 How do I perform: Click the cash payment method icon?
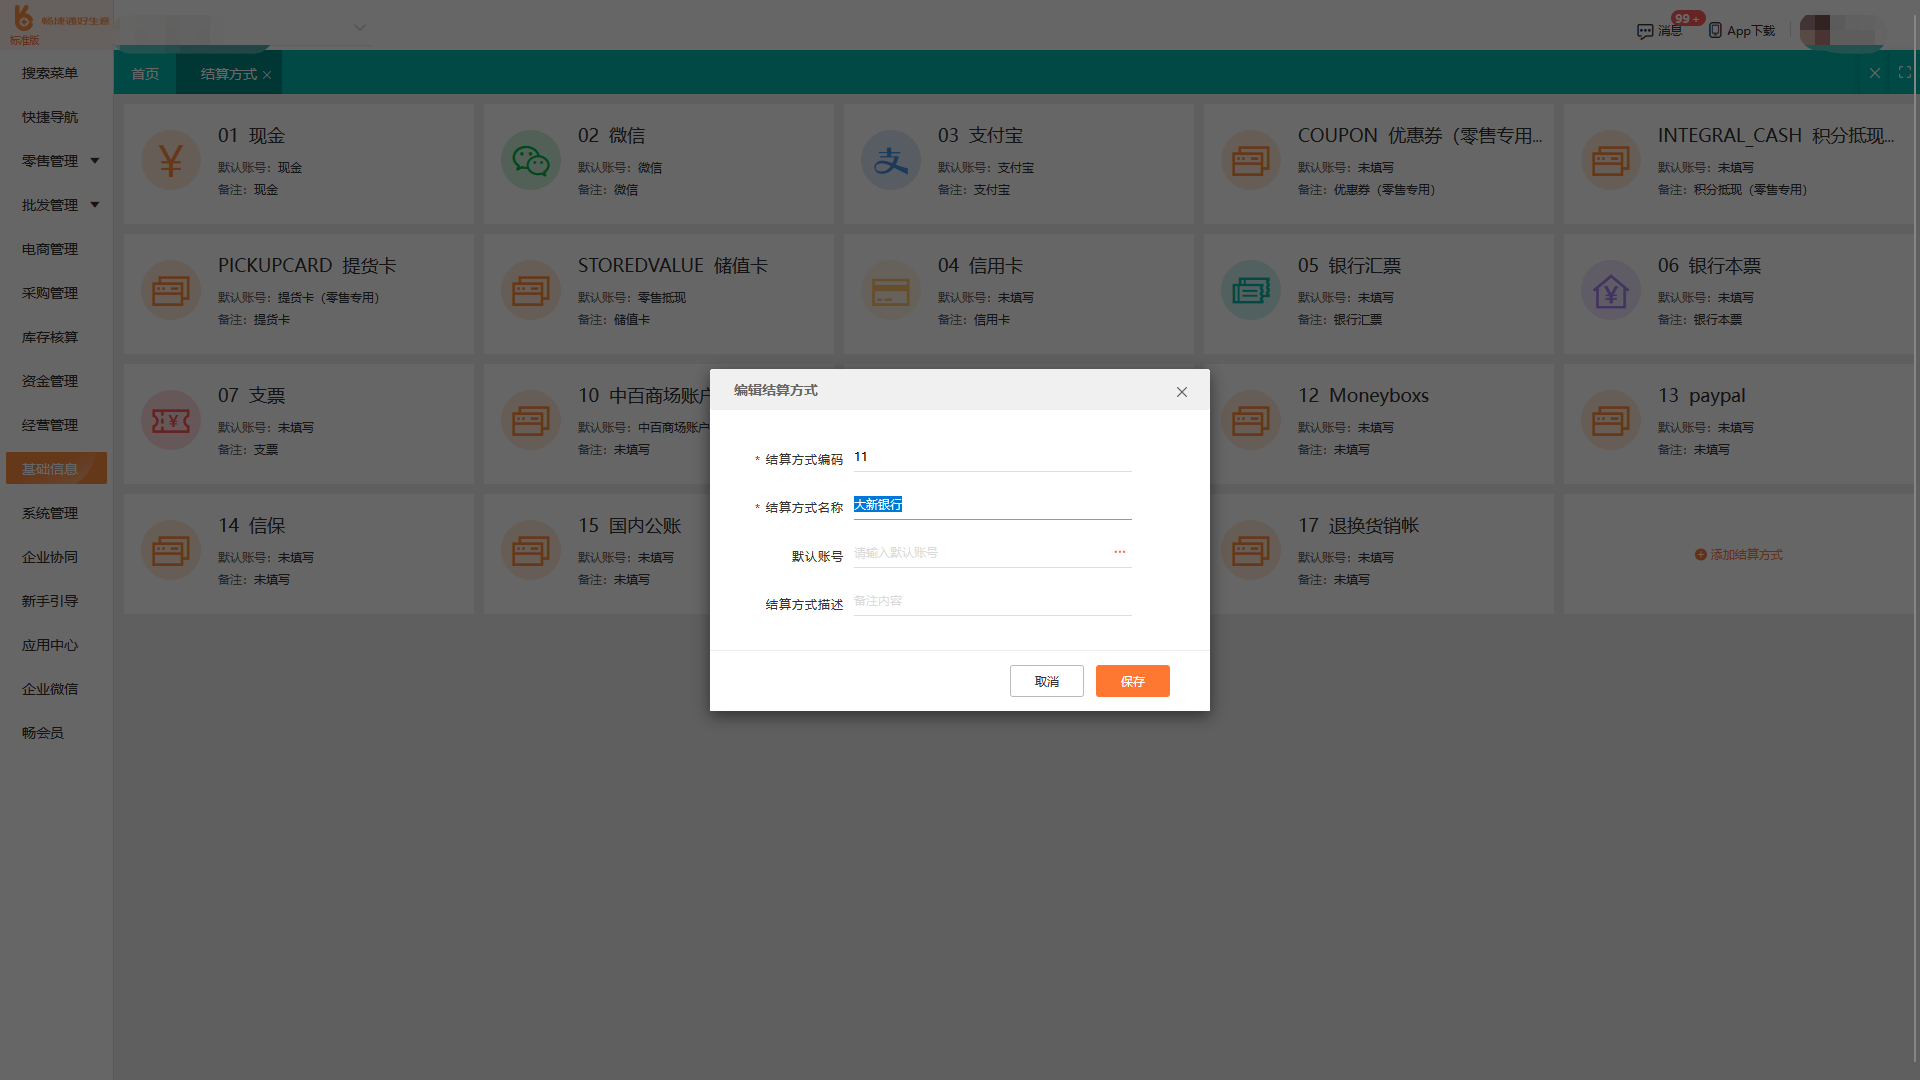point(169,160)
